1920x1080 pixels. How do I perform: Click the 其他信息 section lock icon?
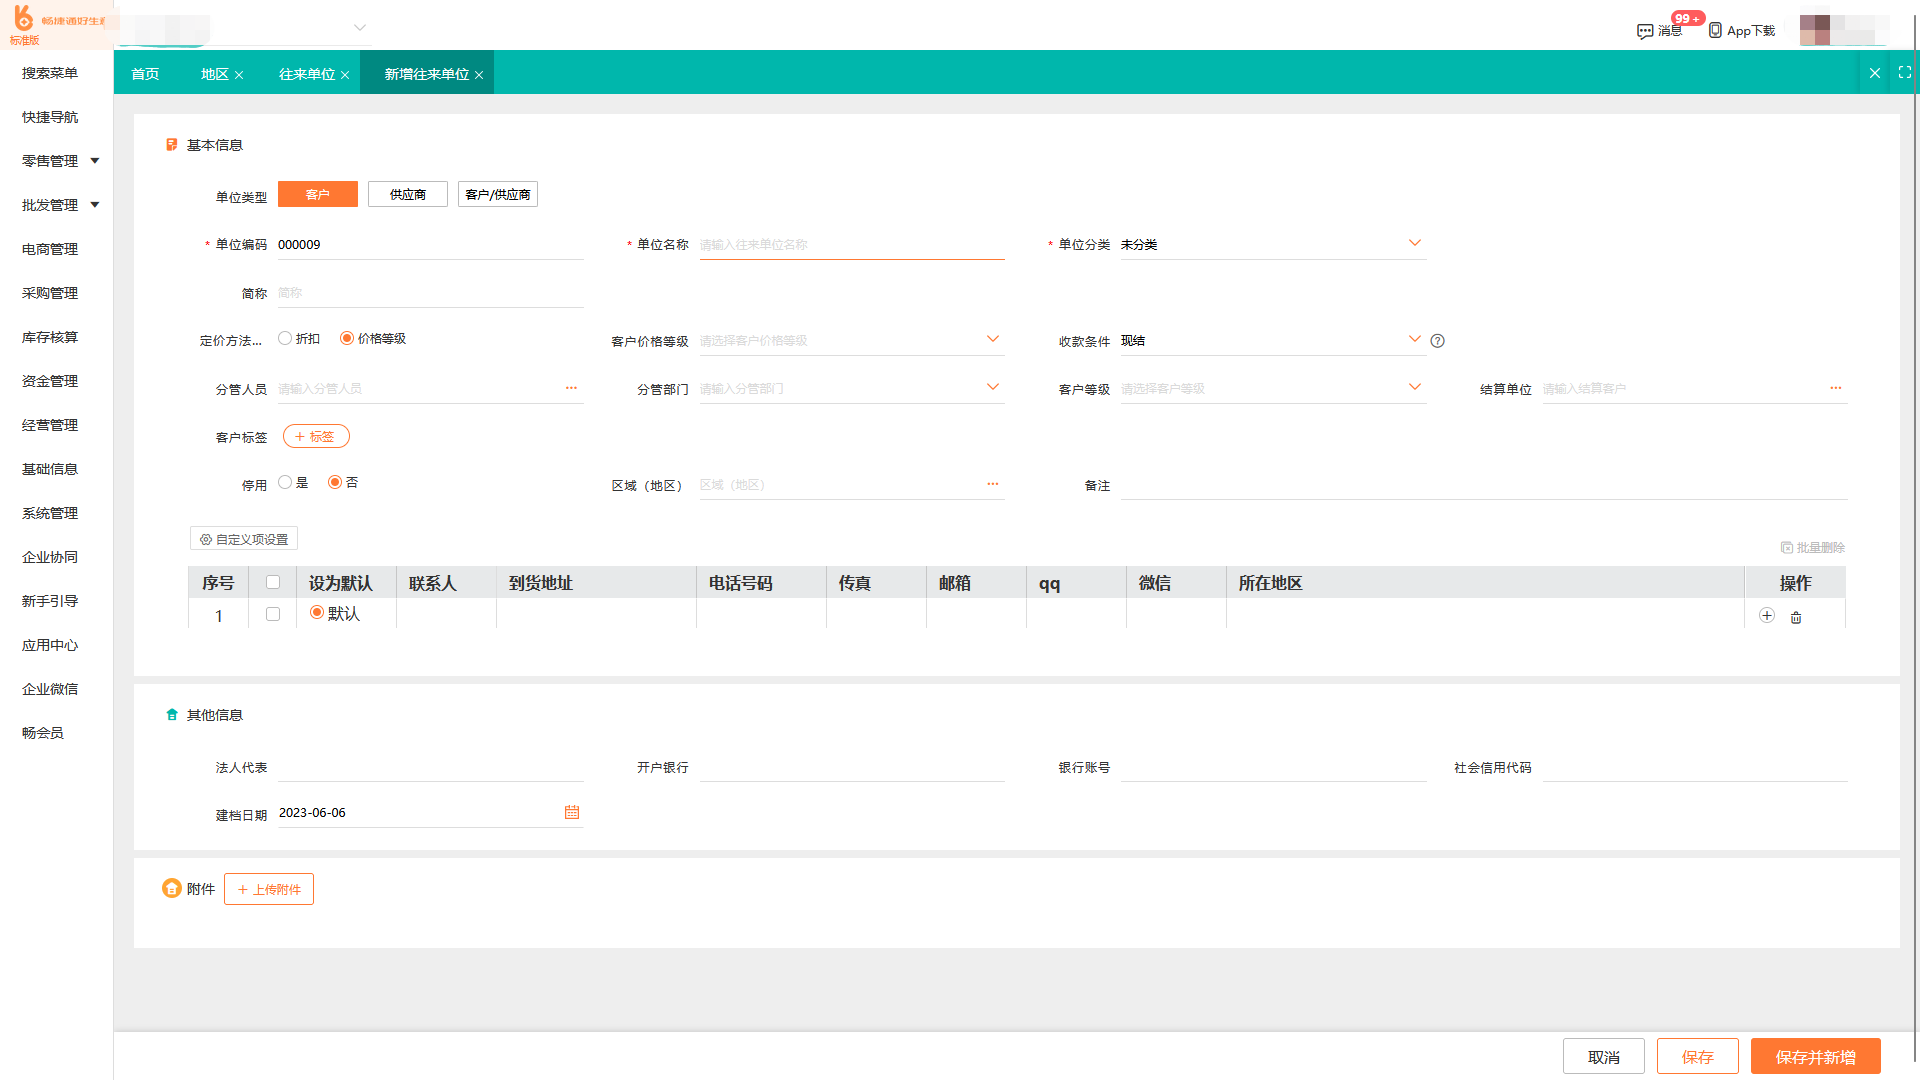coord(173,715)
